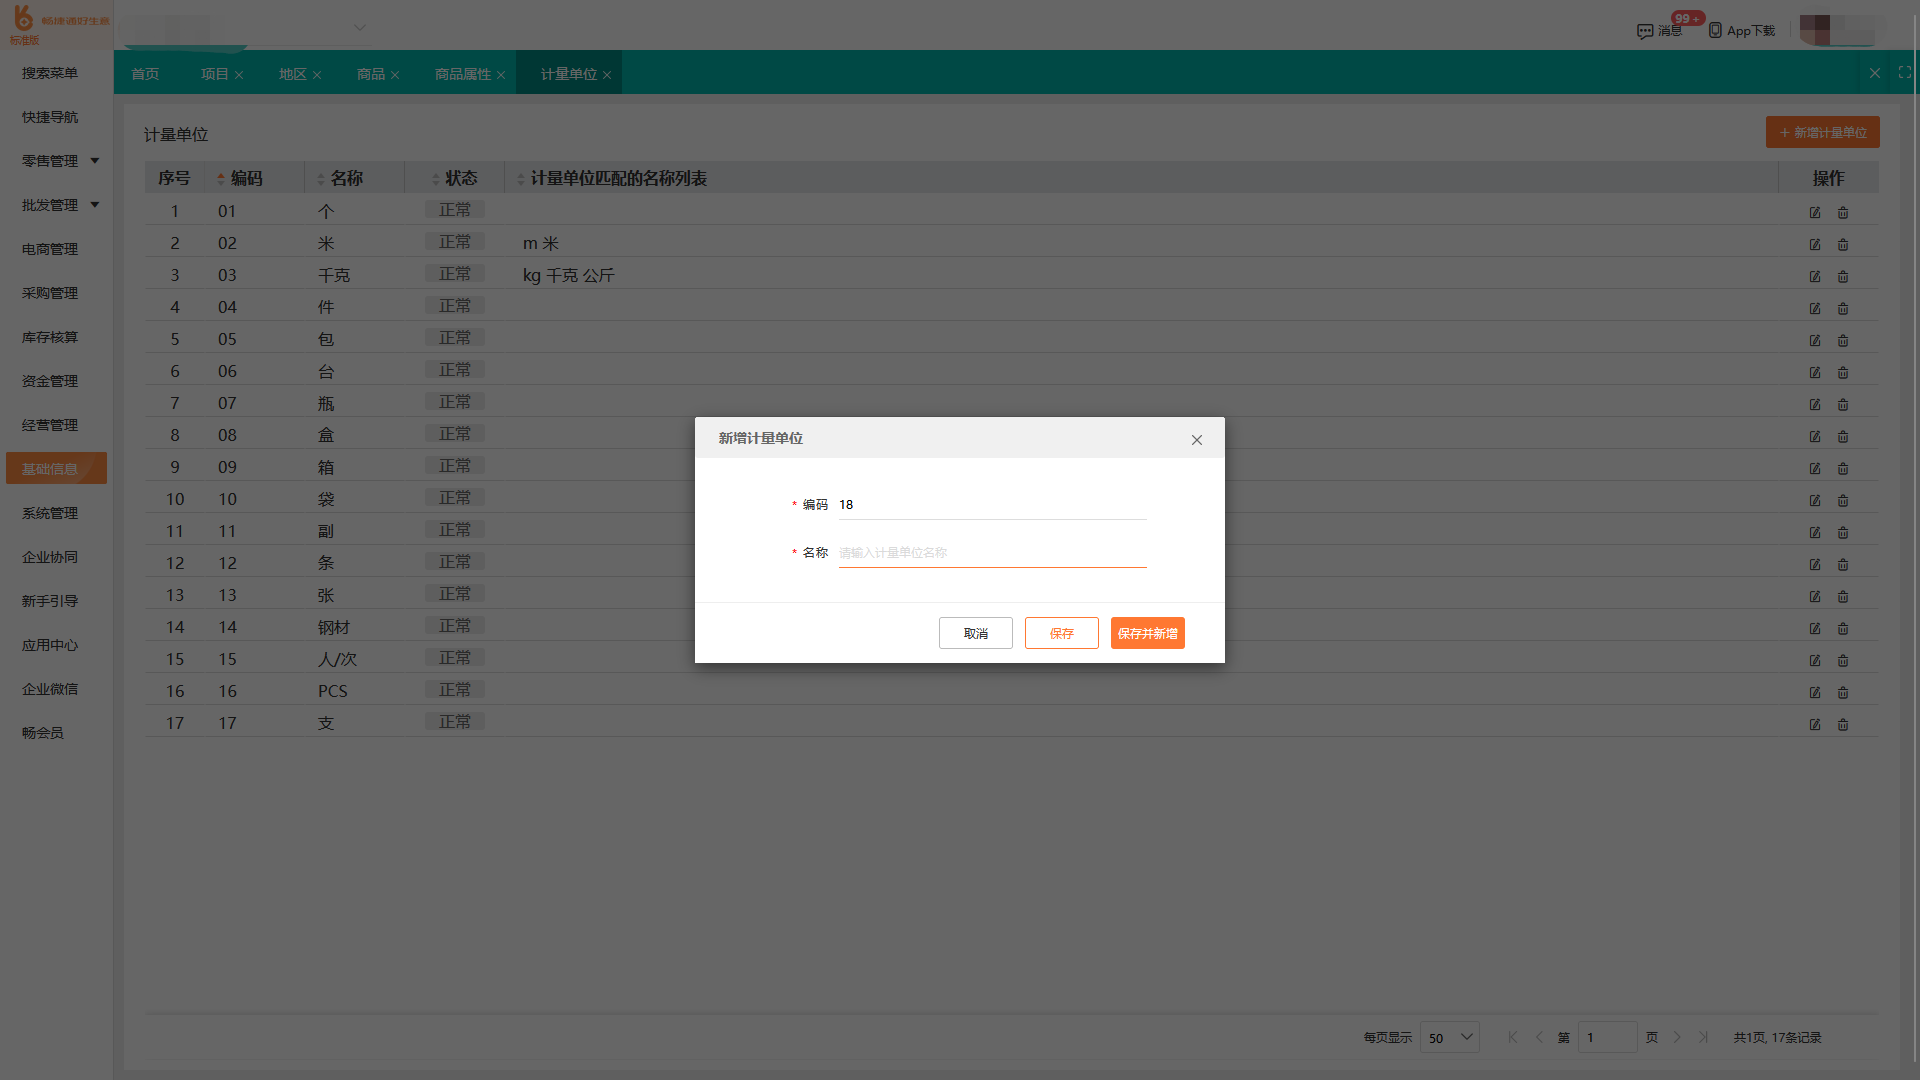This screenshot has width=1920, height=1080.
Task: Click the edit icon for row 10
Action: pos(1815,500)
